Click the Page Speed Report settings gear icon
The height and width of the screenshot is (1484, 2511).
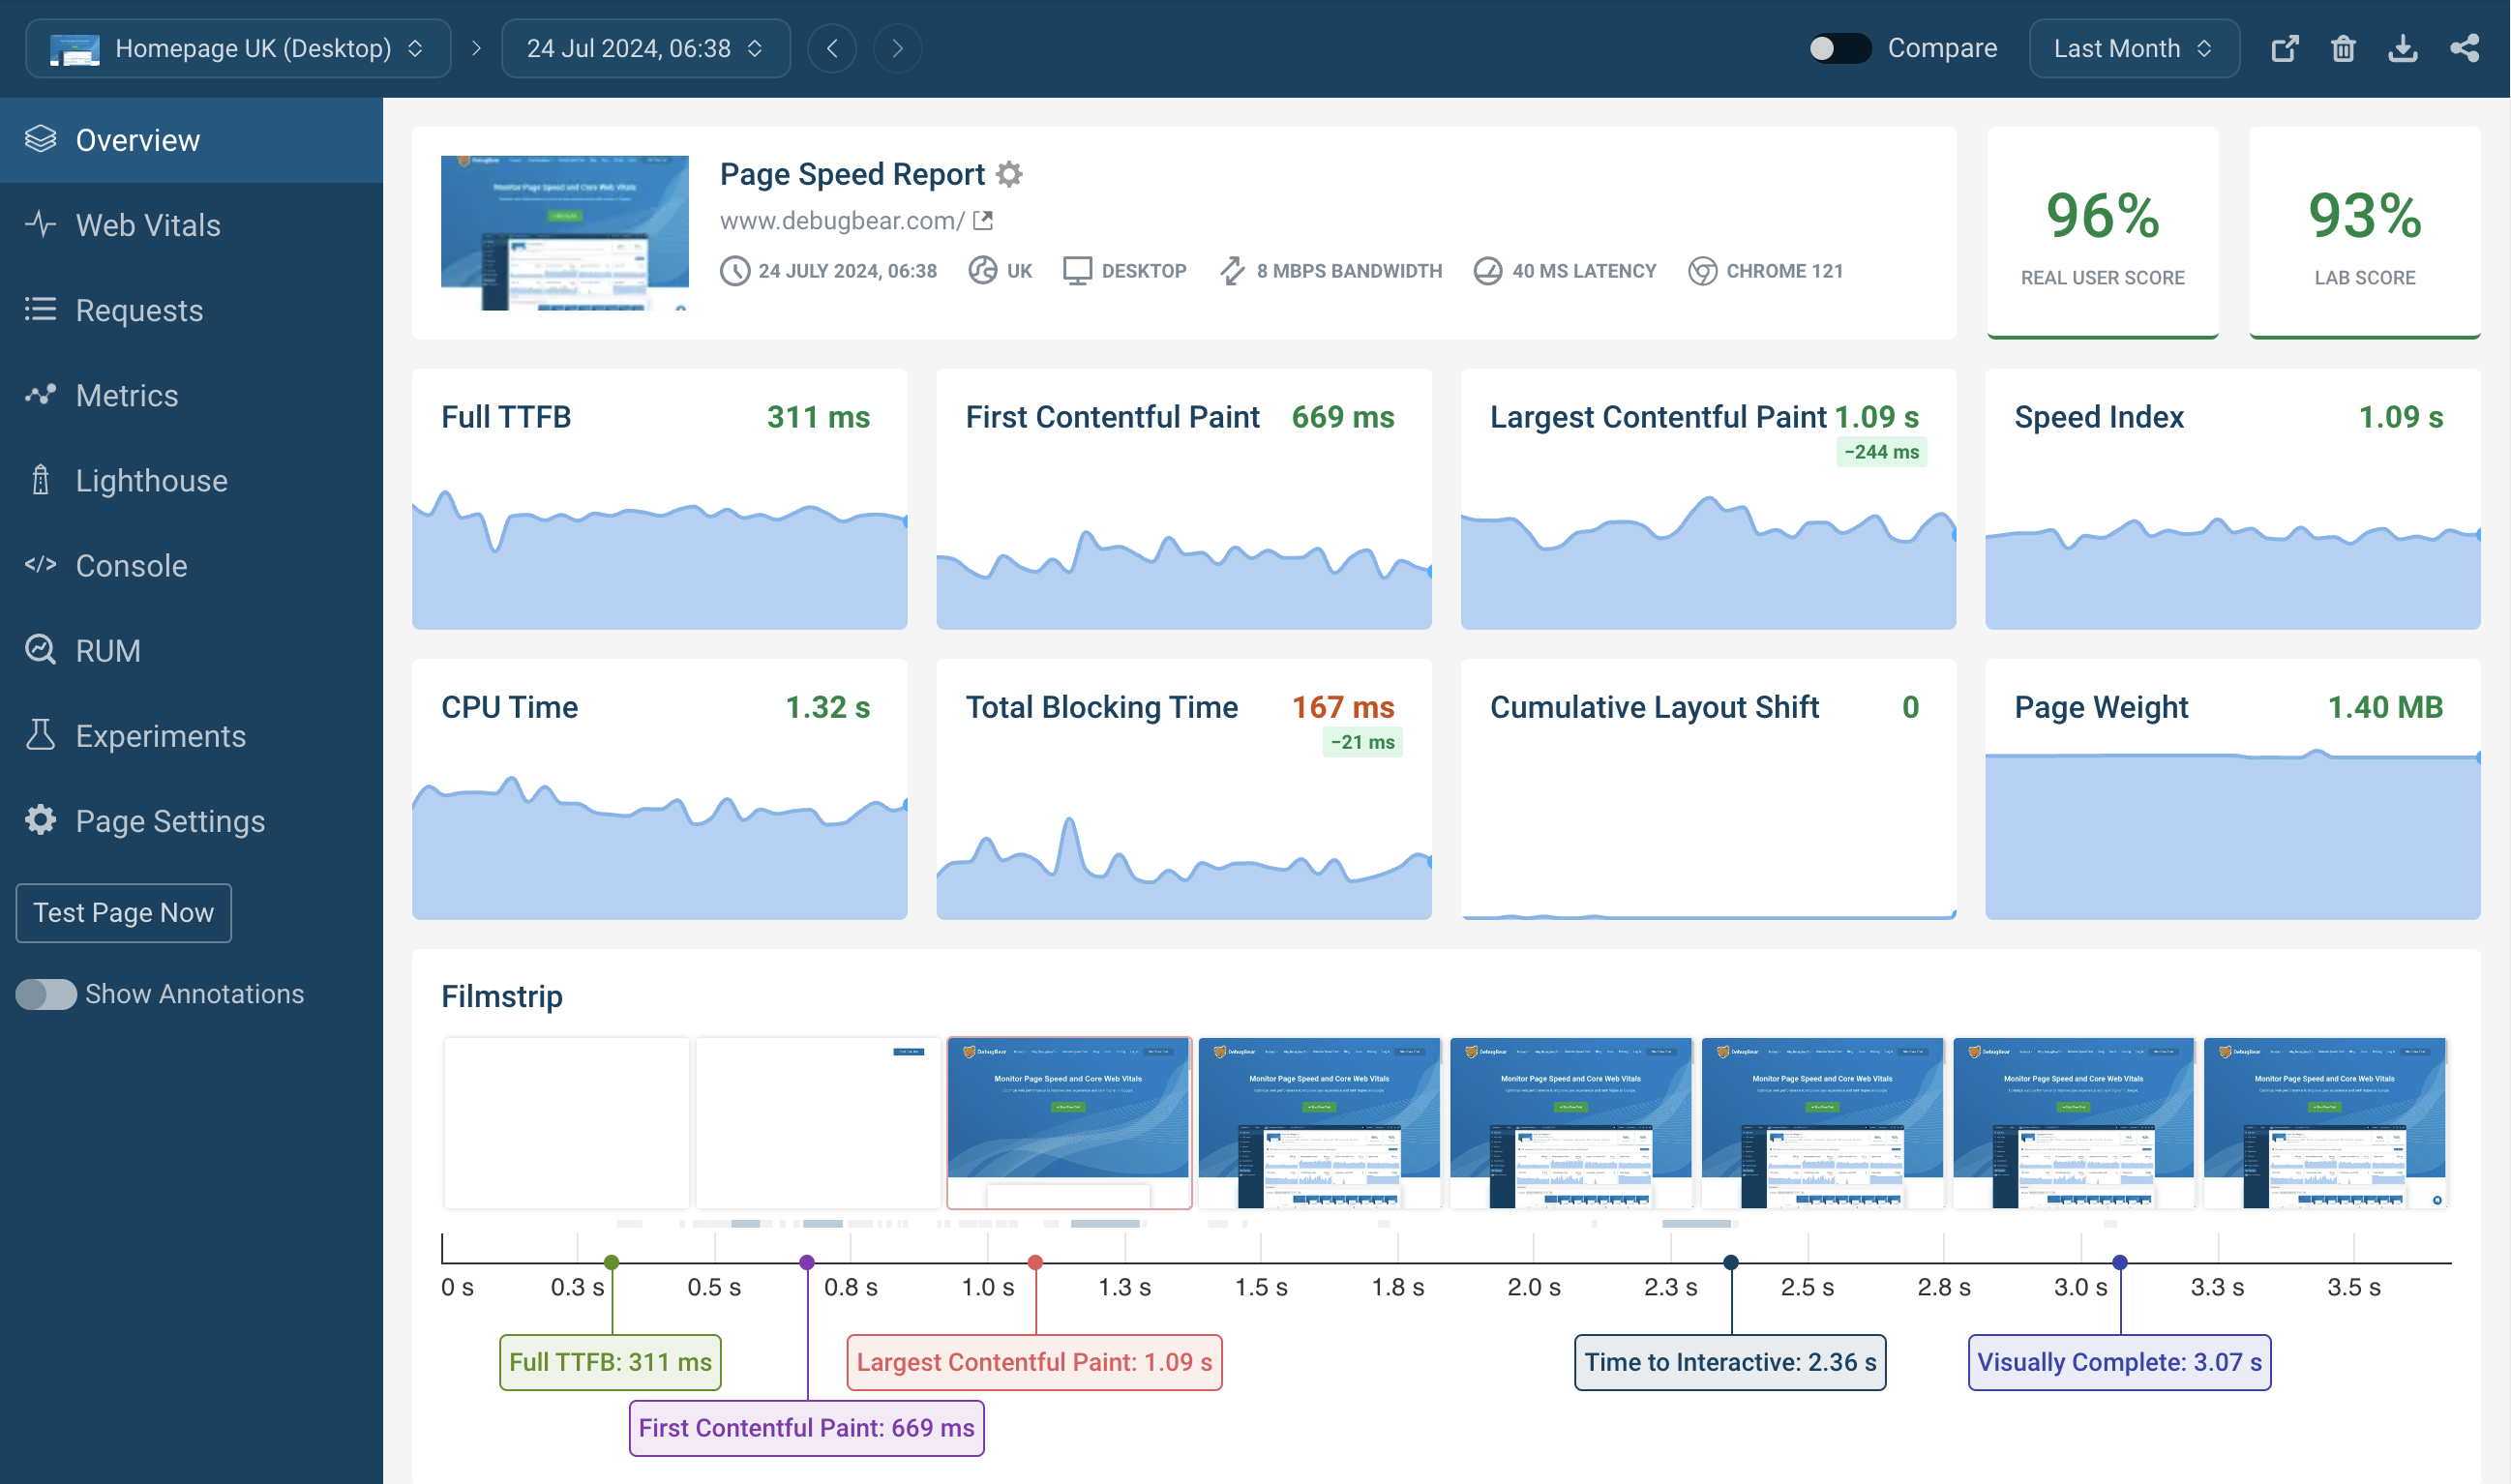(1009, 173)
